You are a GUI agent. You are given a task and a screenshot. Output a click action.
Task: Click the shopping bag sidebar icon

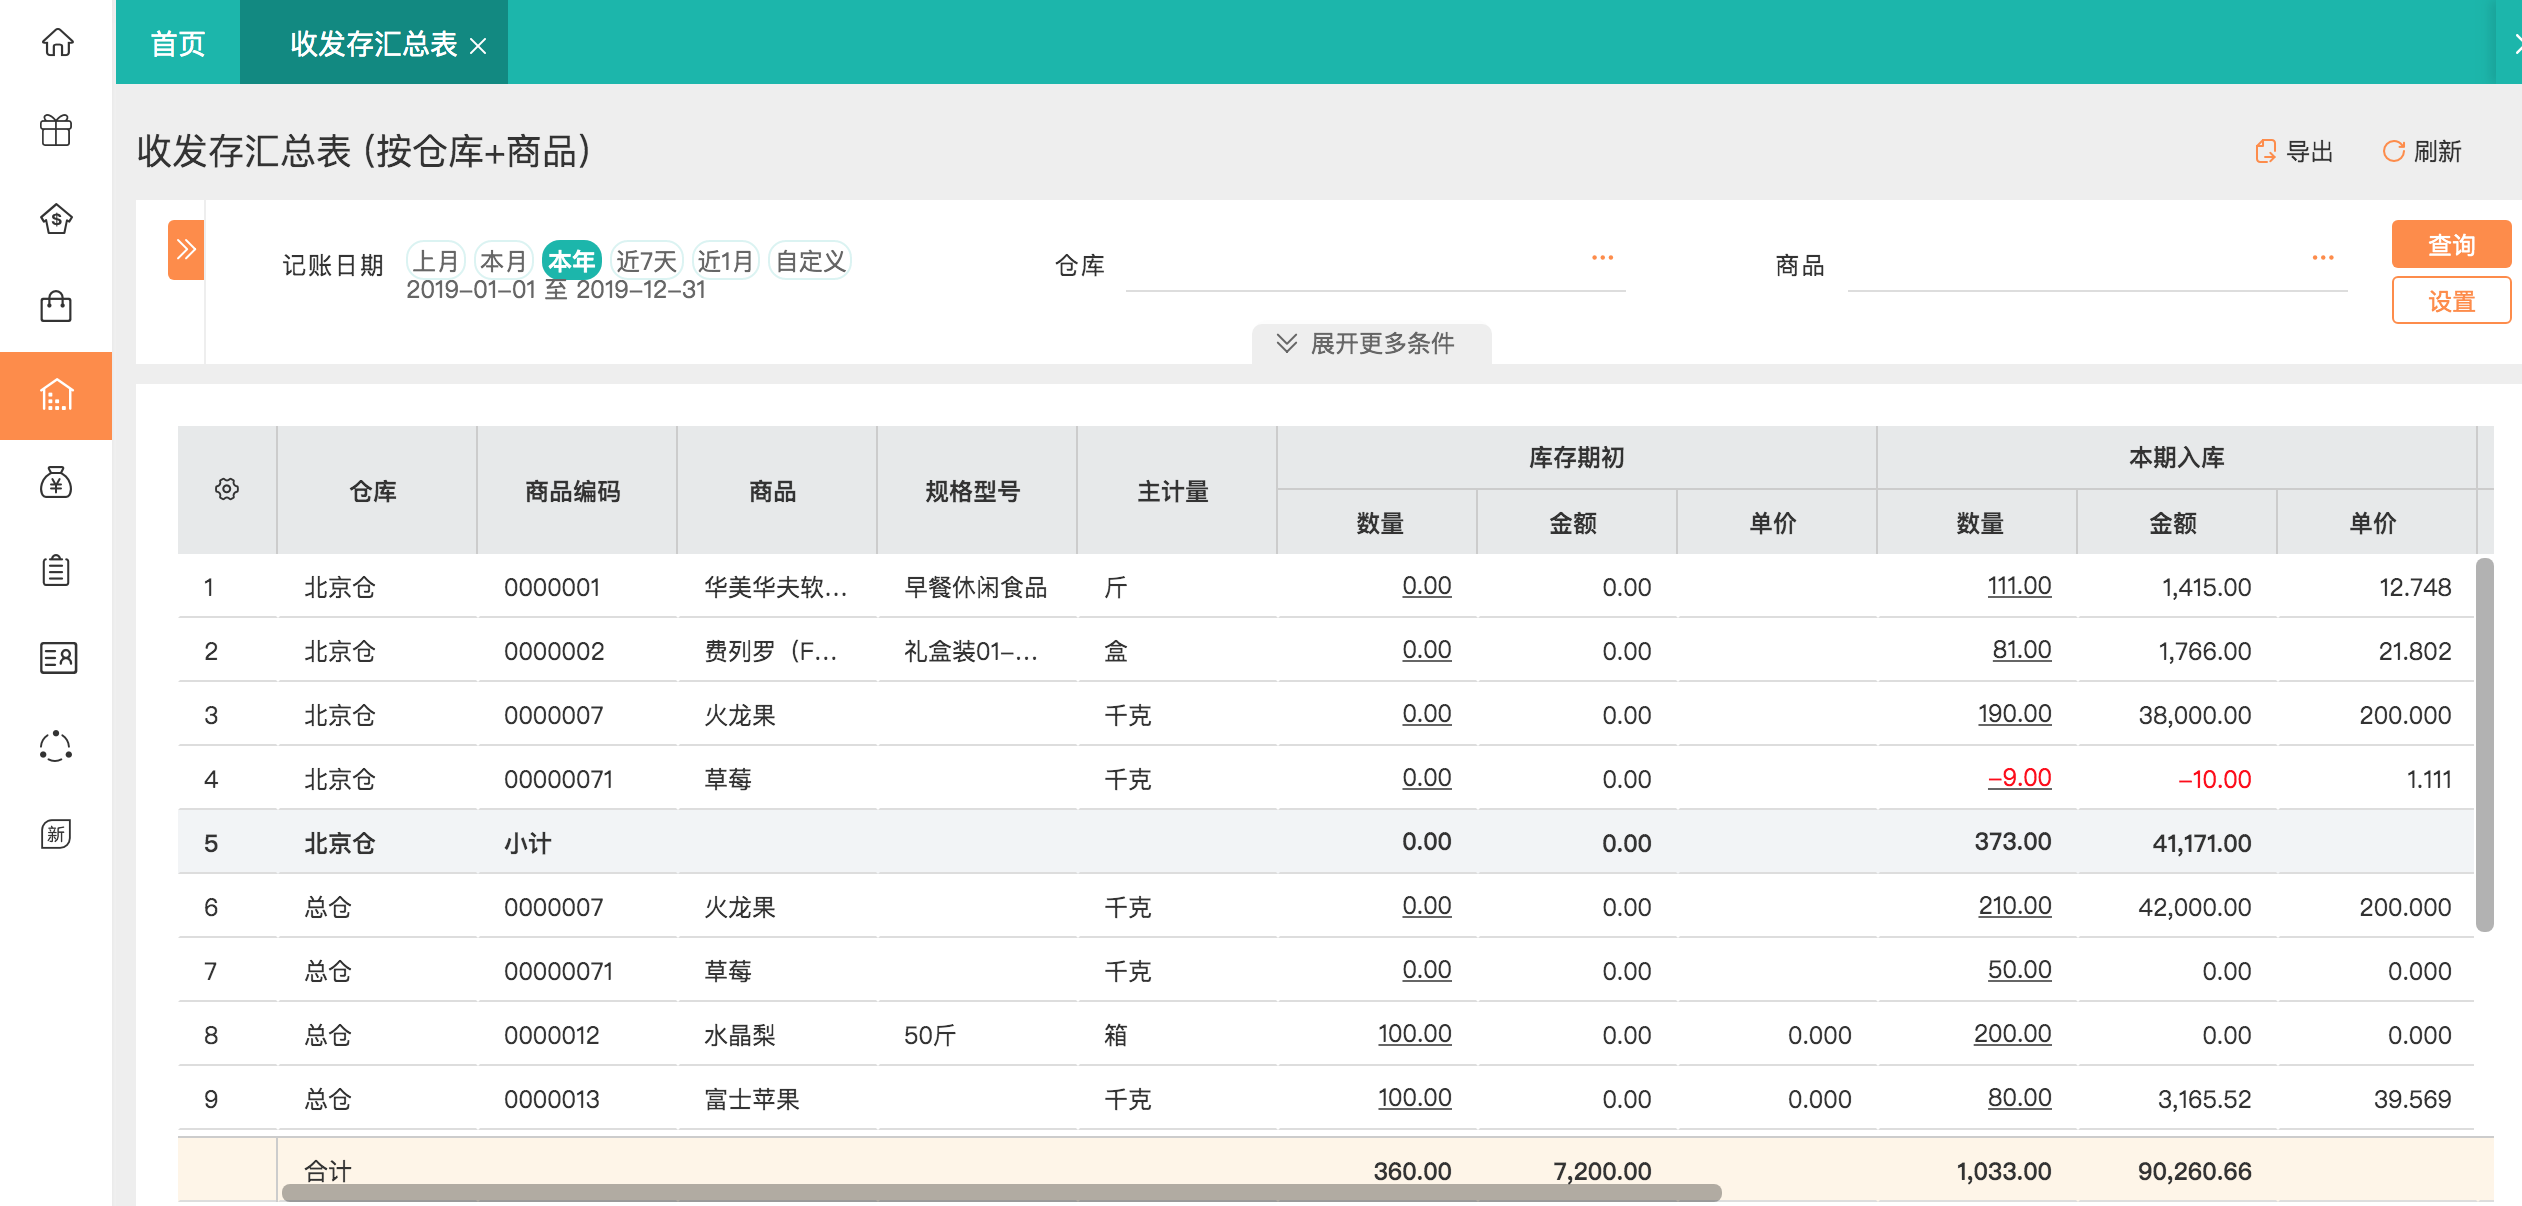click(56, 306)
